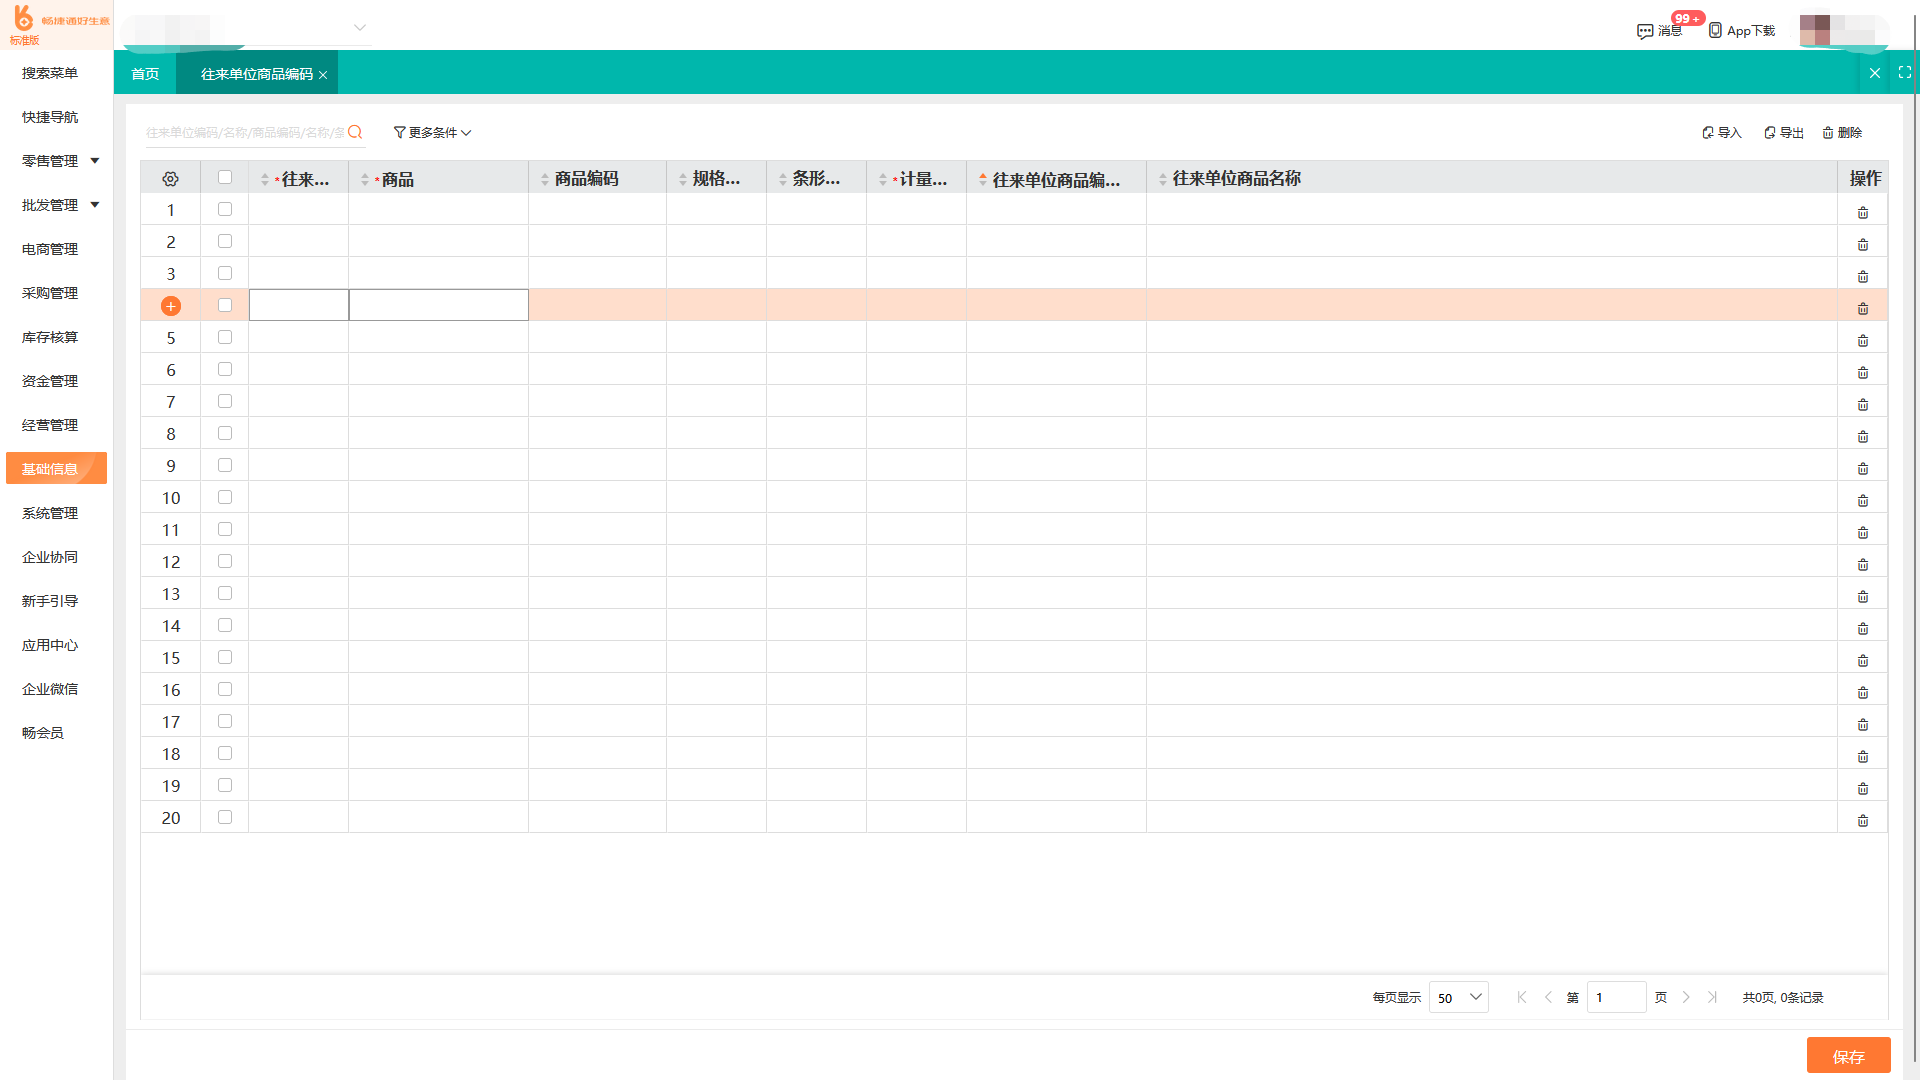Click the 往来单位商品编码 tab to close
This screenshot has width=1920, height=1080.
pyautogui.click(x=322, y=74)
